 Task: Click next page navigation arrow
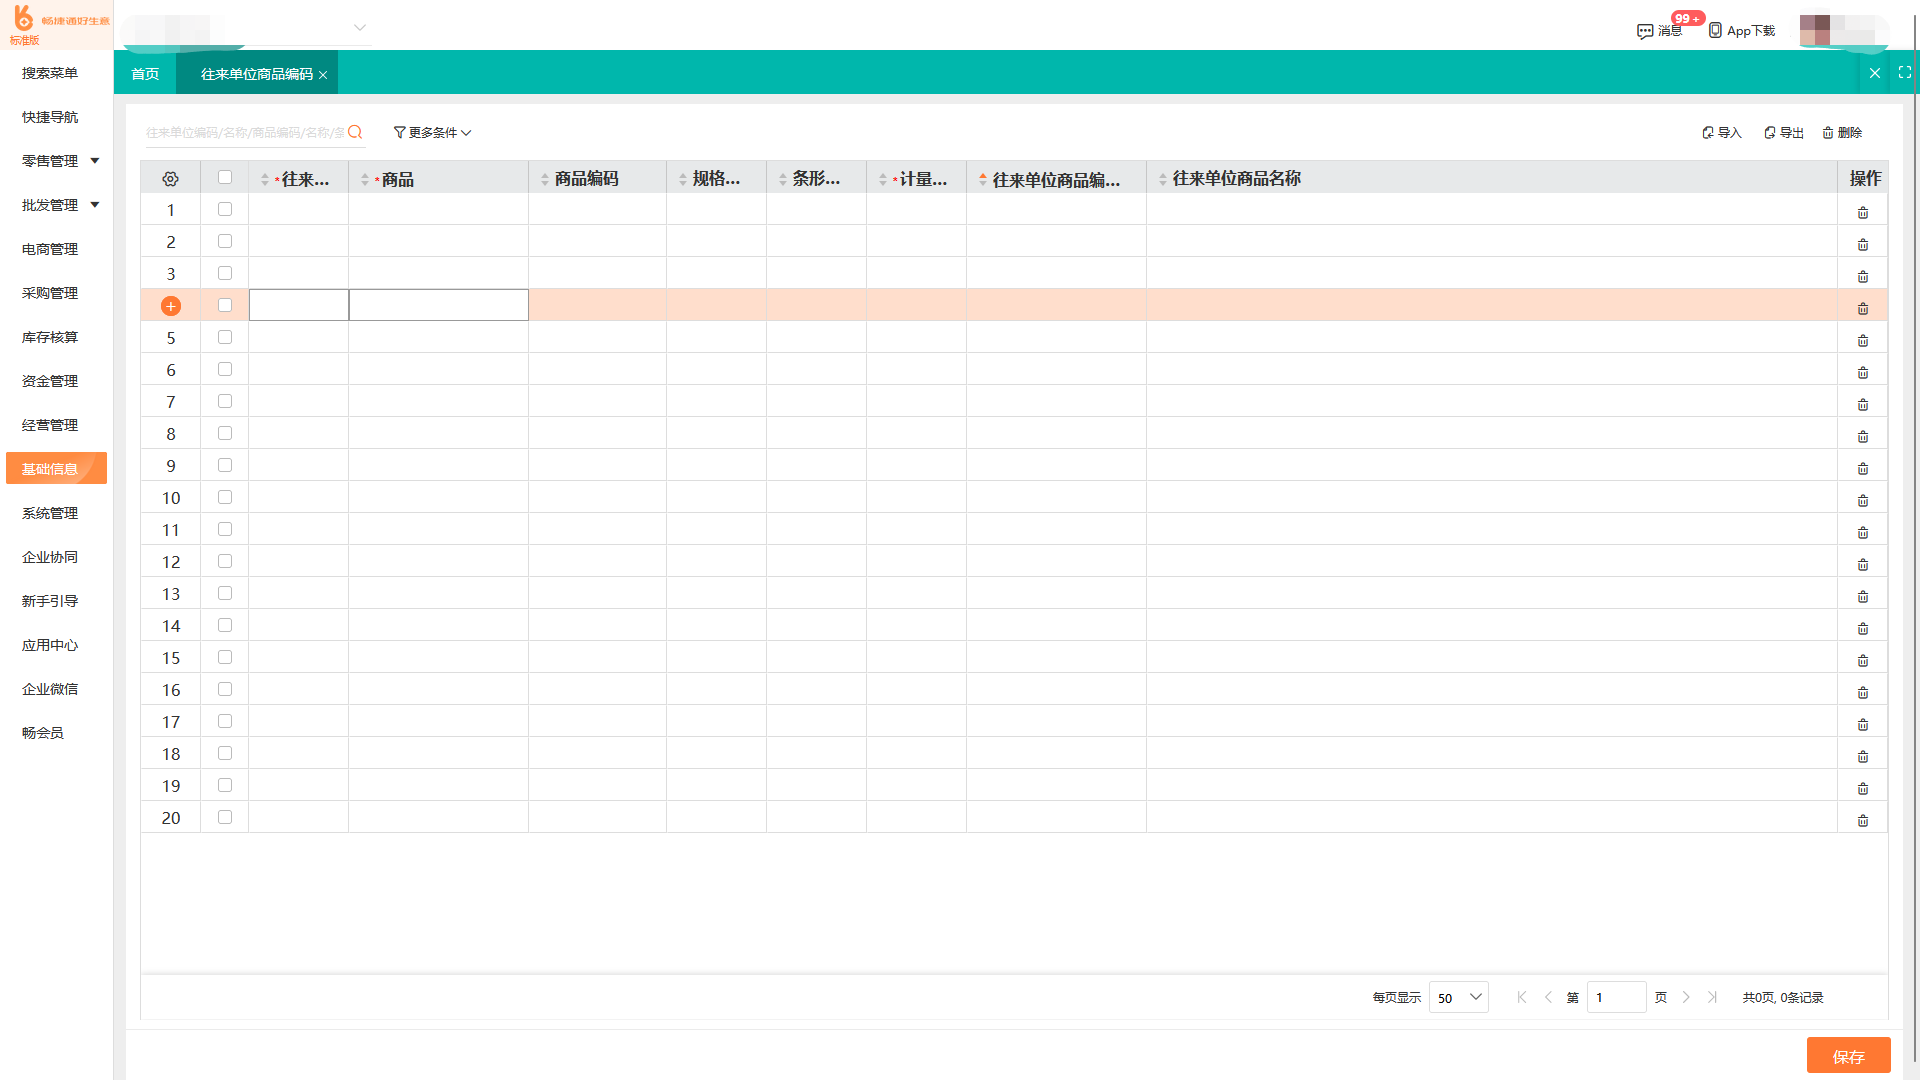[1688, 997]
